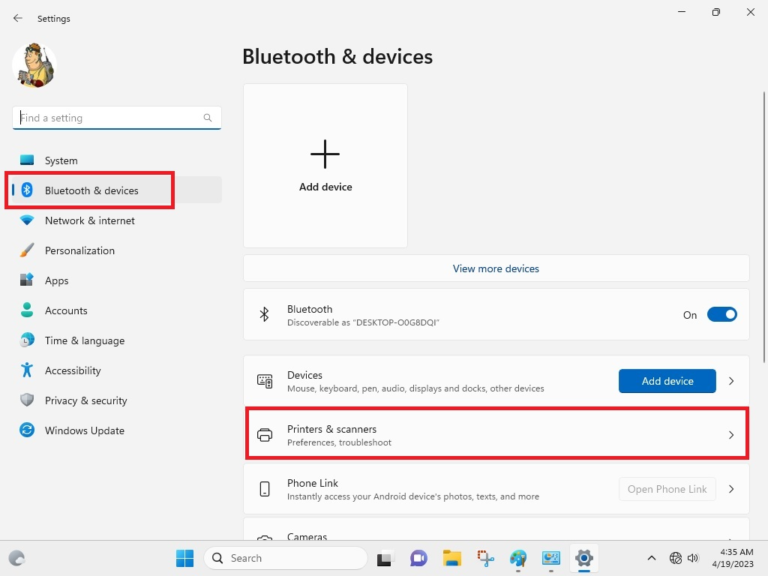Image resolution: width=768 pixels, height=576 pixels.
Task: Open System settings in the sidebar
Action: (117, 160)
